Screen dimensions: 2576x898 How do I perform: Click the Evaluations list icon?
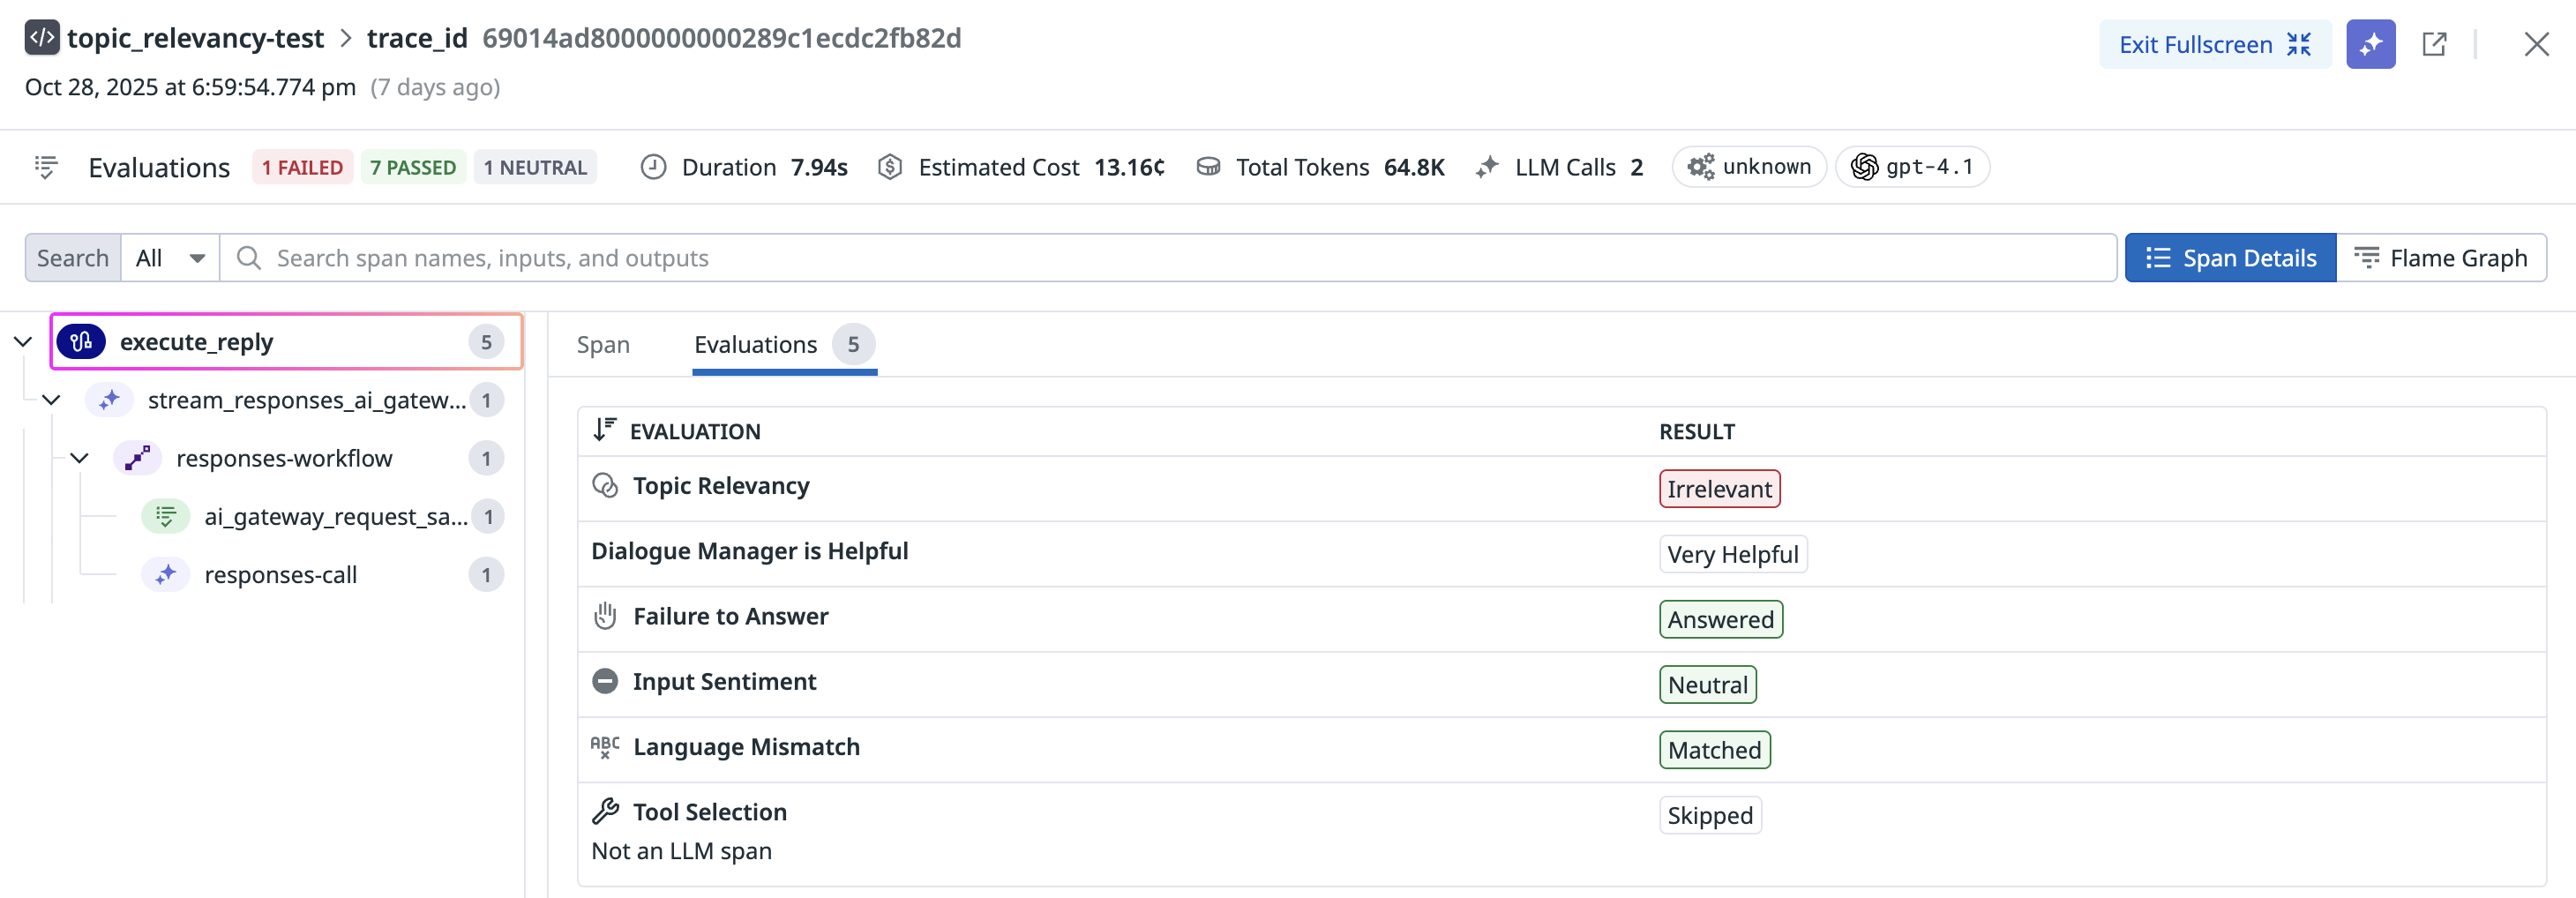click(x=46, y=167)
